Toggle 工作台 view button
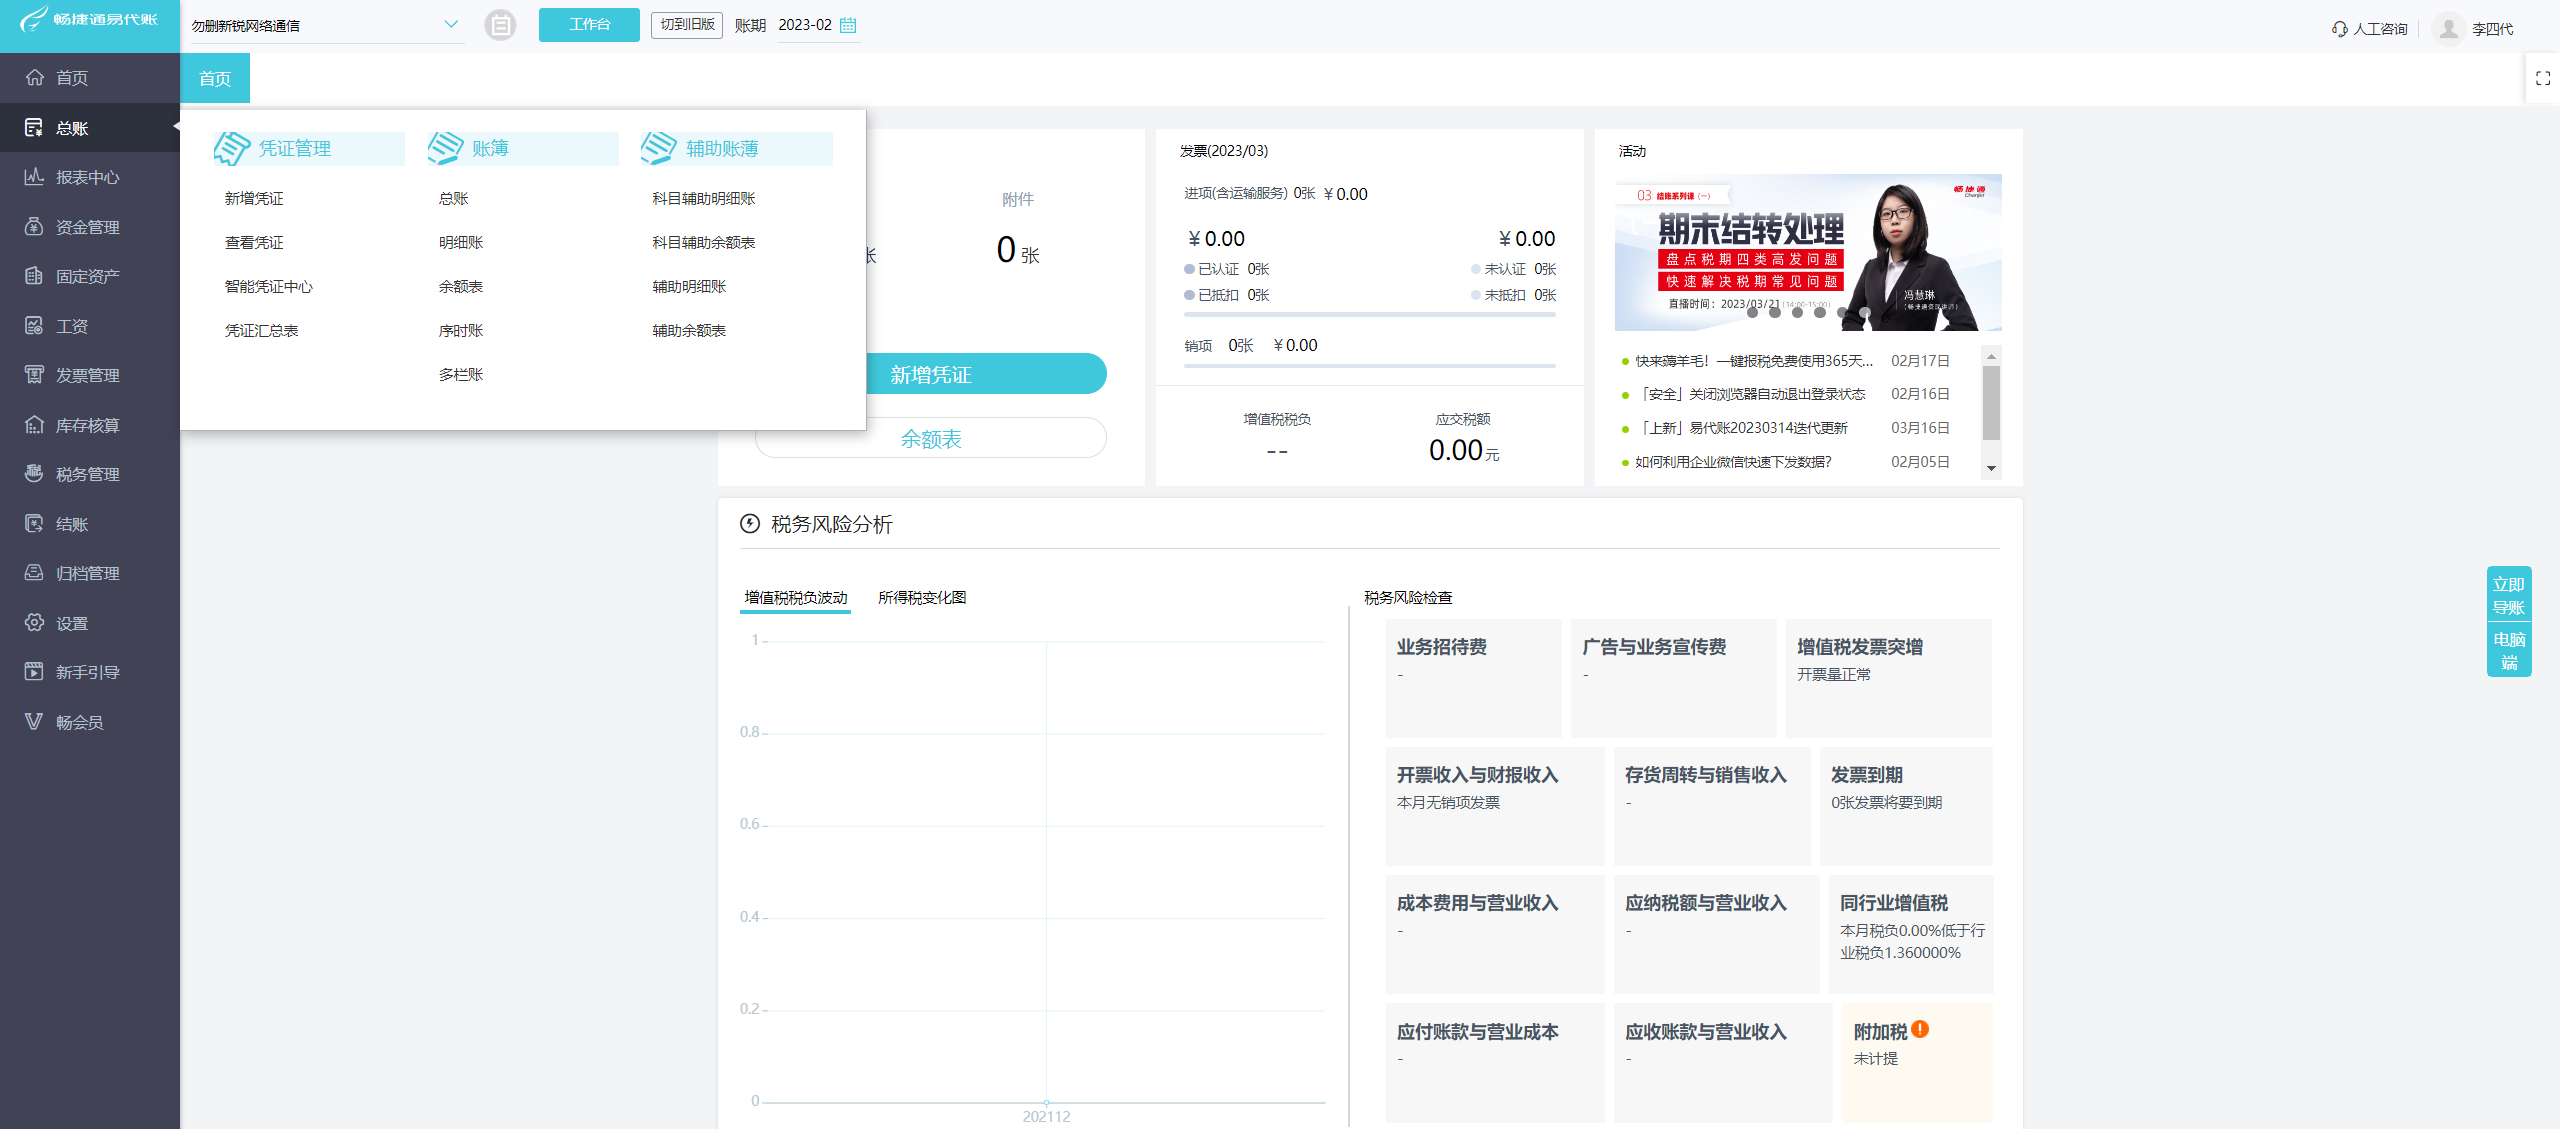This screenshot has height=1129, width=2560. tap(589, 24)
